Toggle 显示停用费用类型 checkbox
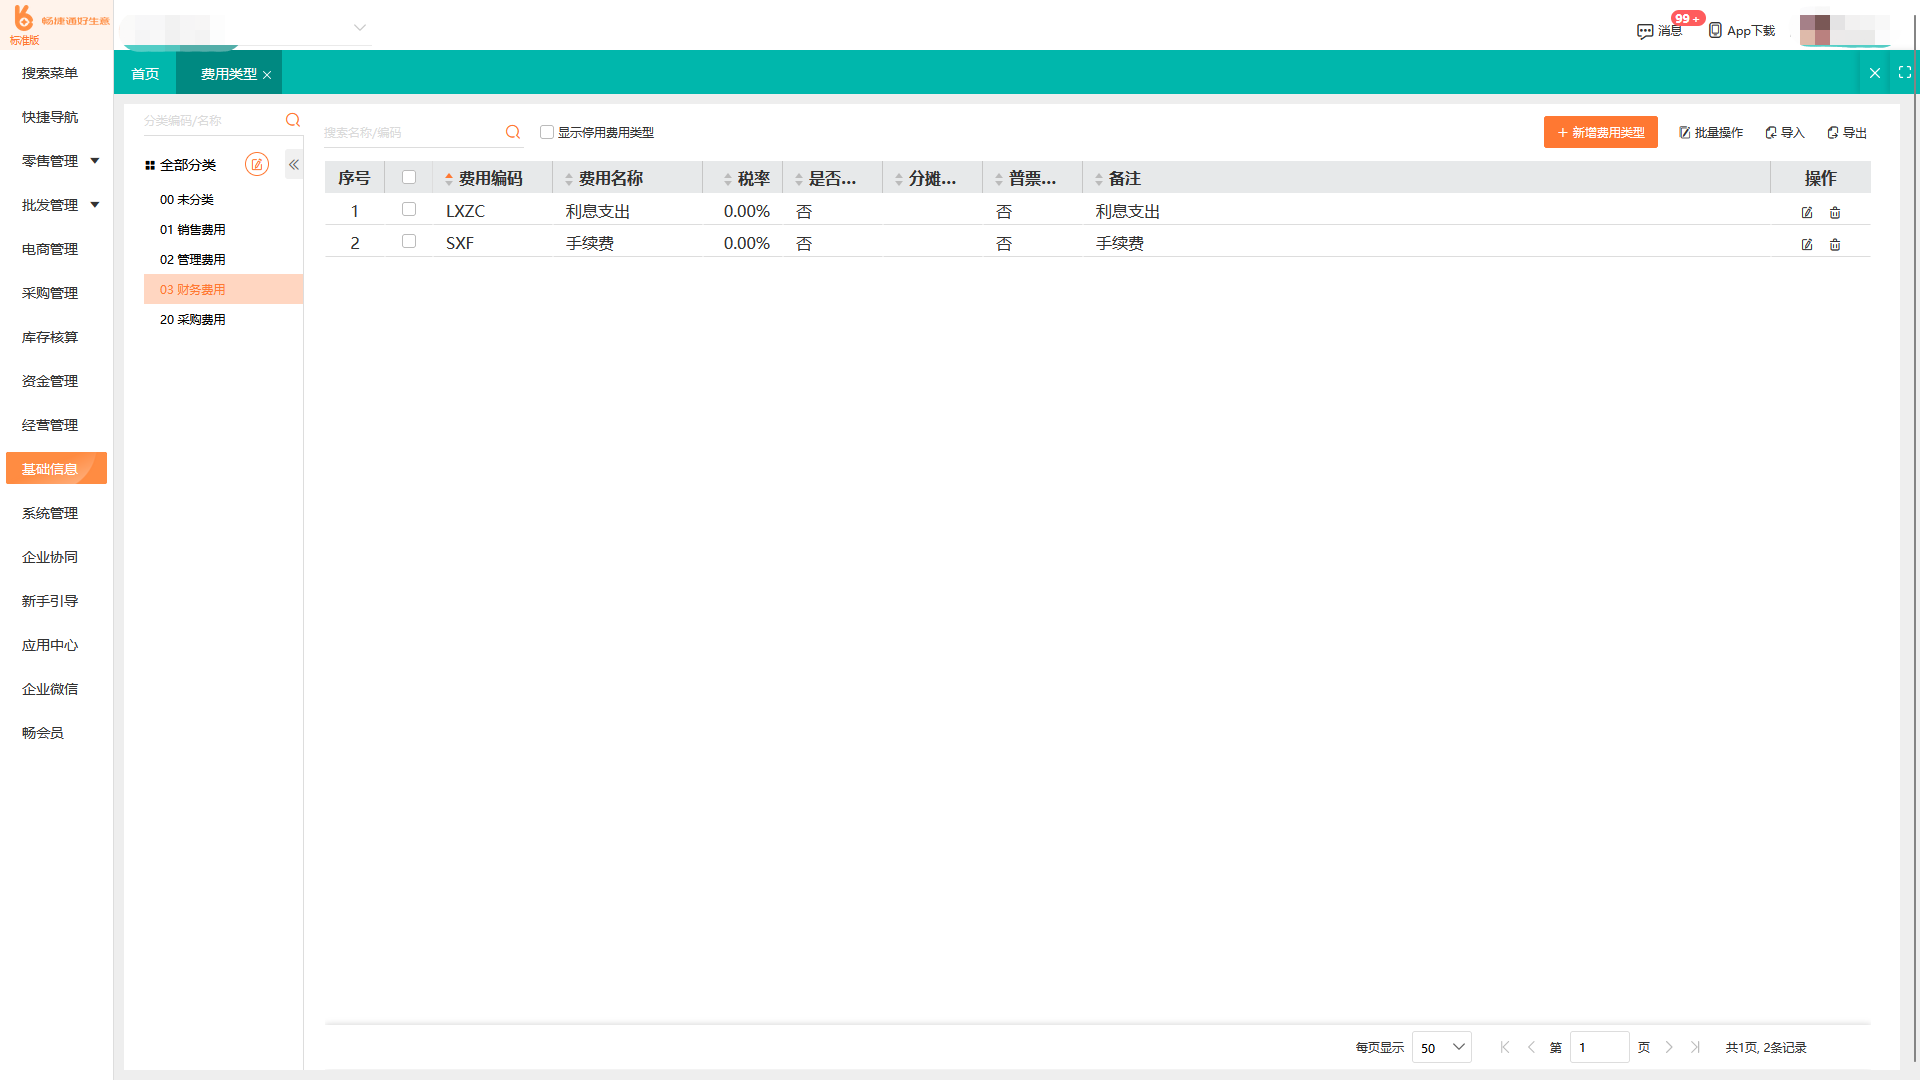This screenshot has height=1080, width=1920. point(546,132)
